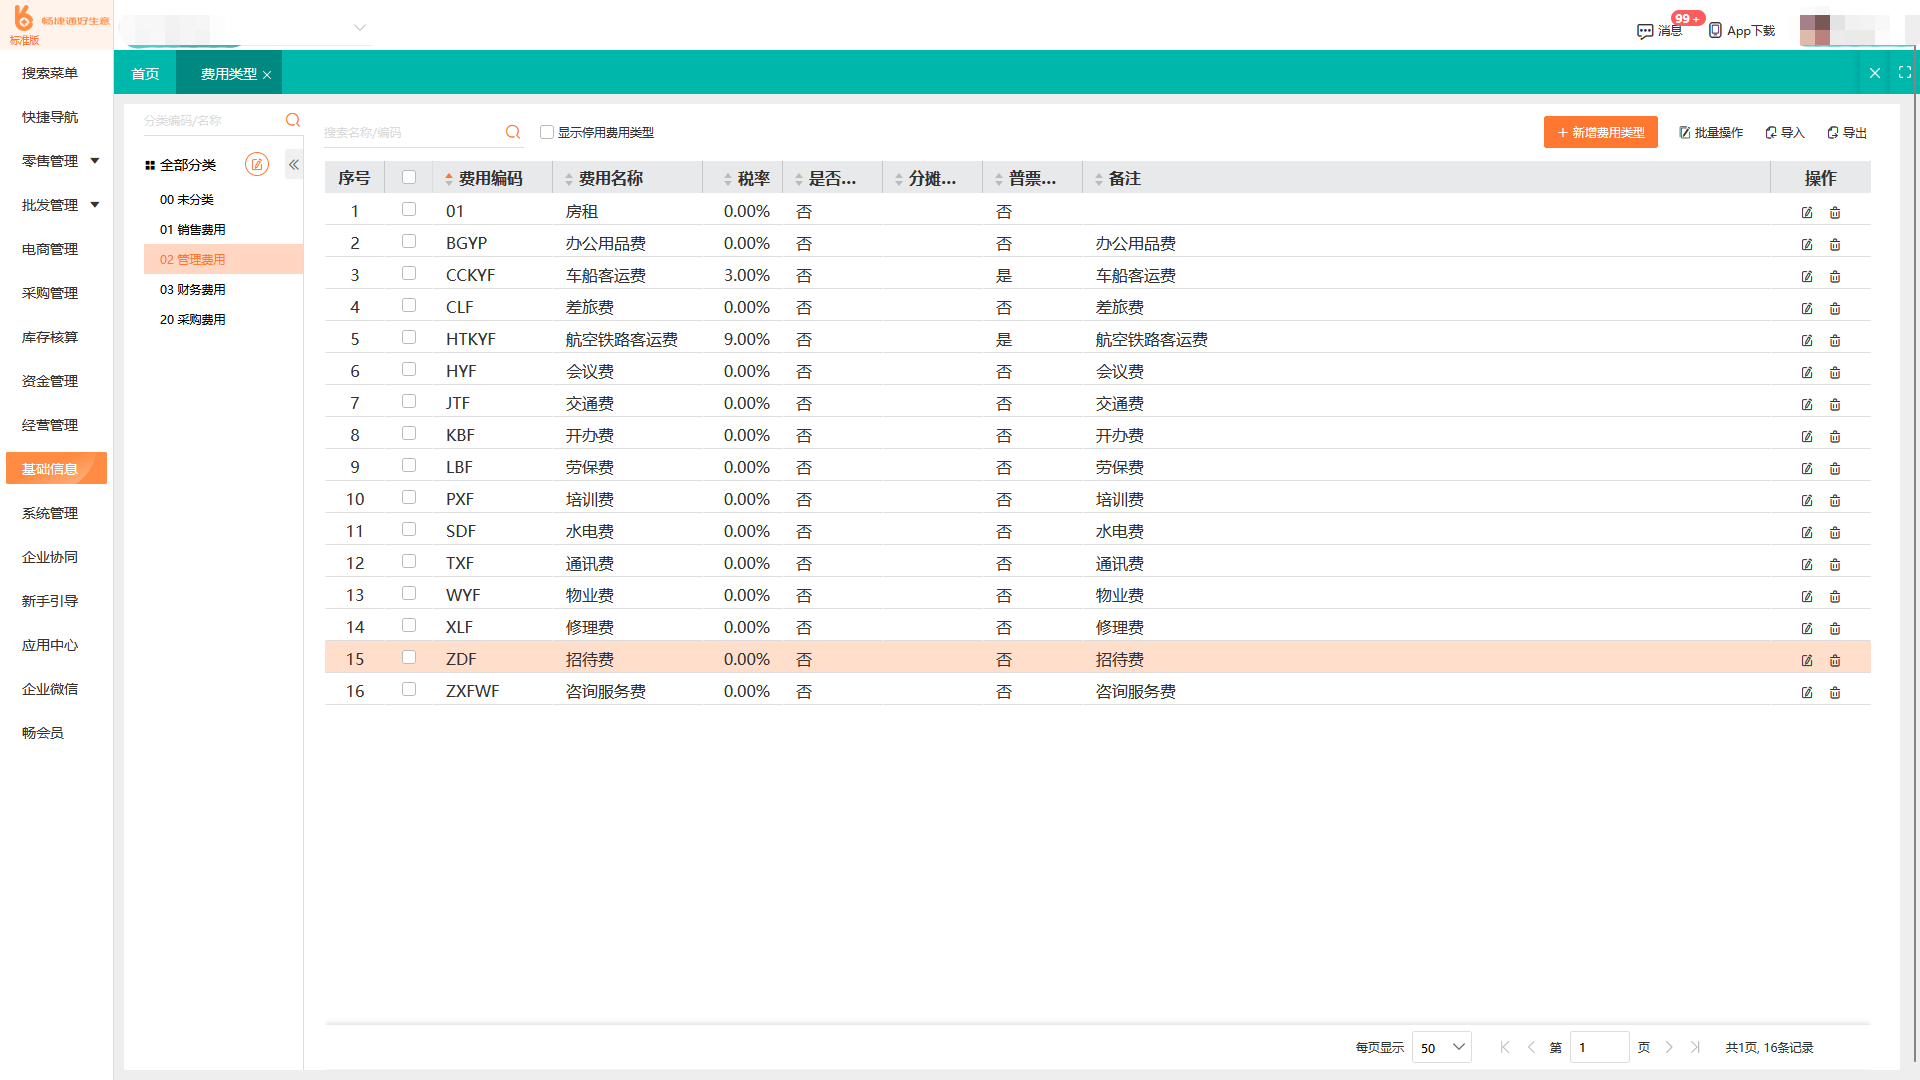Click search magnifier icon in sidebar

[x=293, y=120]
